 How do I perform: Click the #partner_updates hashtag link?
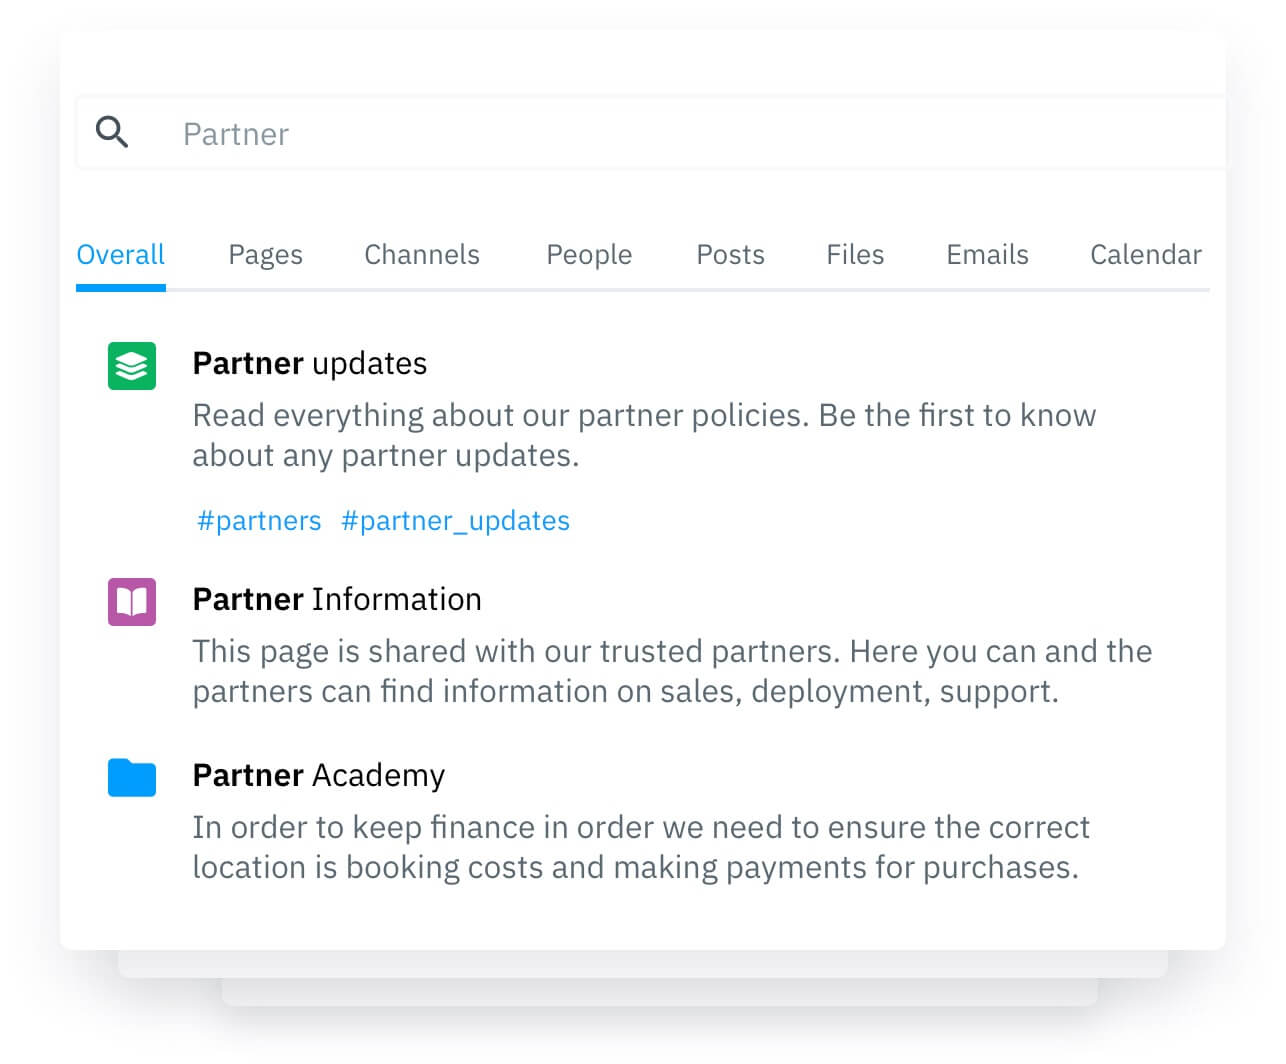(x=455, y=520)
